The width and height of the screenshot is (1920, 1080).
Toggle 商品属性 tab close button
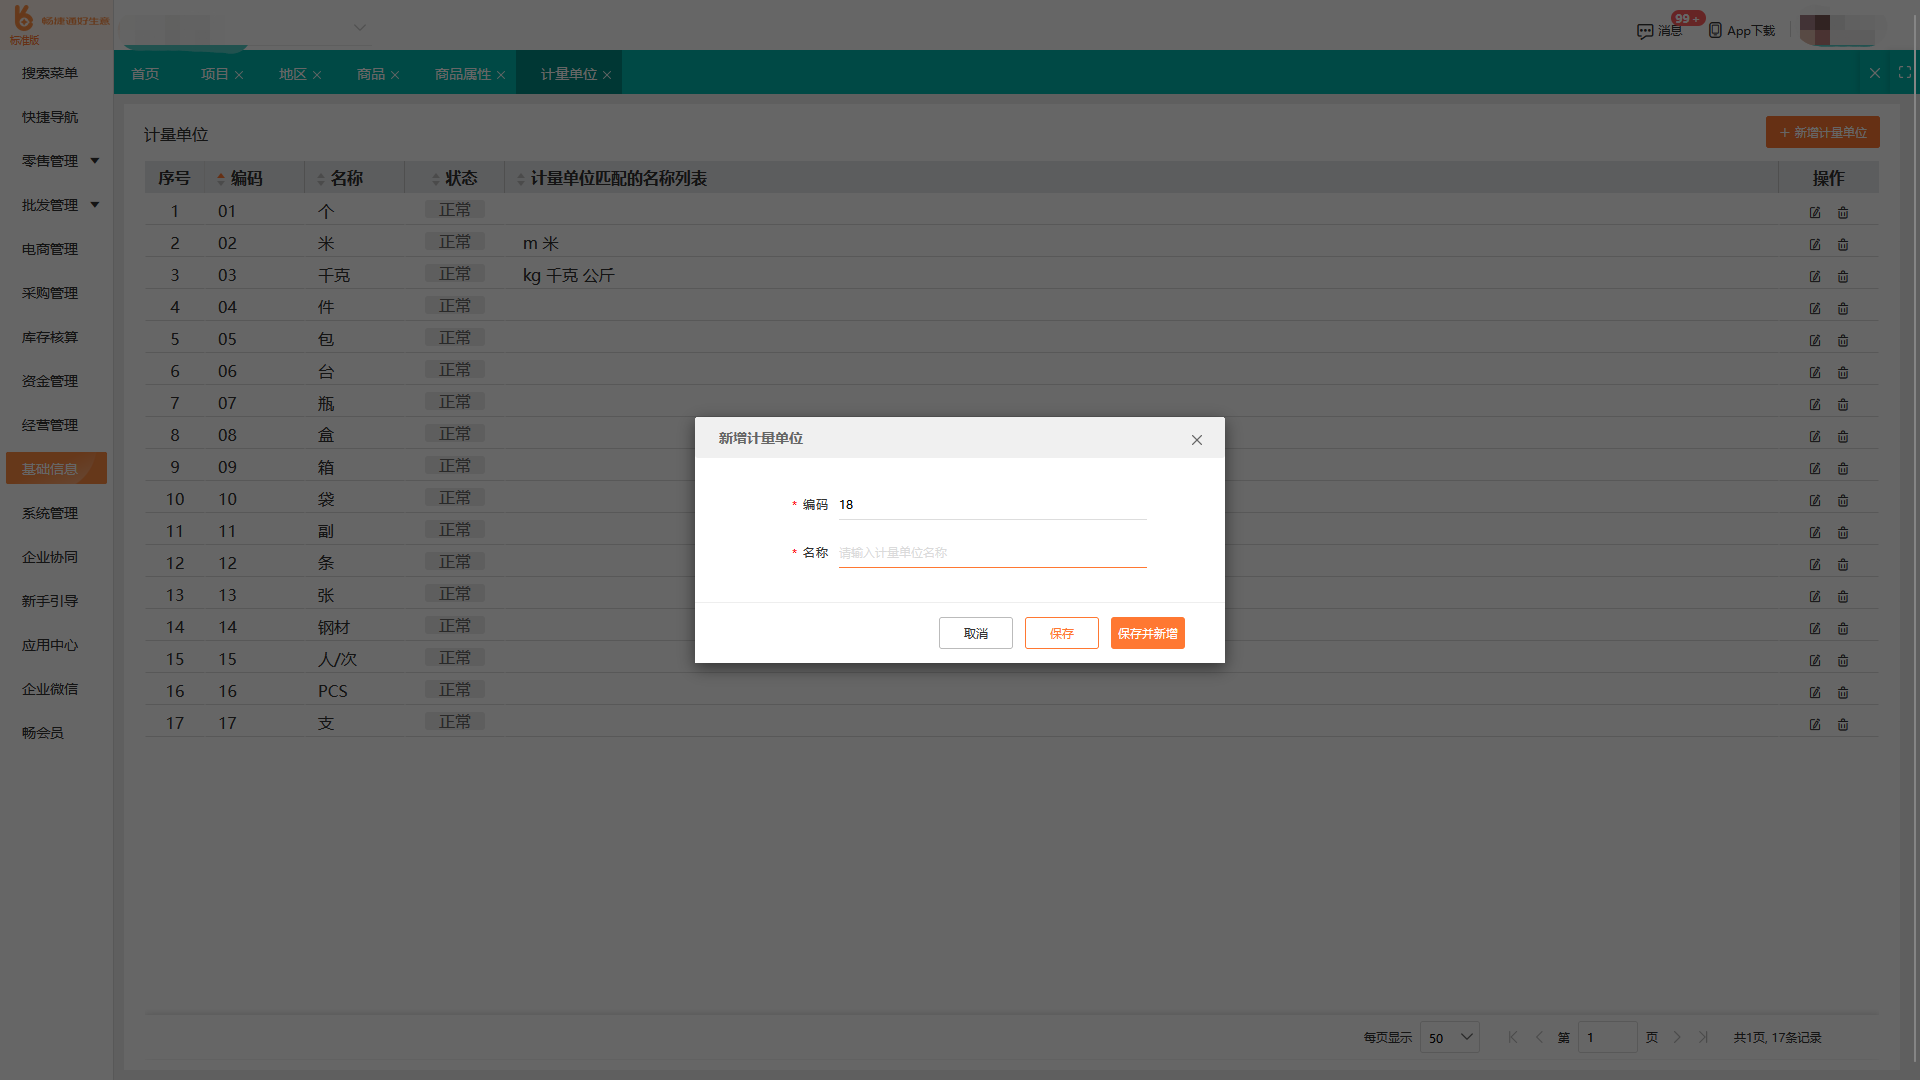point(502,74)
